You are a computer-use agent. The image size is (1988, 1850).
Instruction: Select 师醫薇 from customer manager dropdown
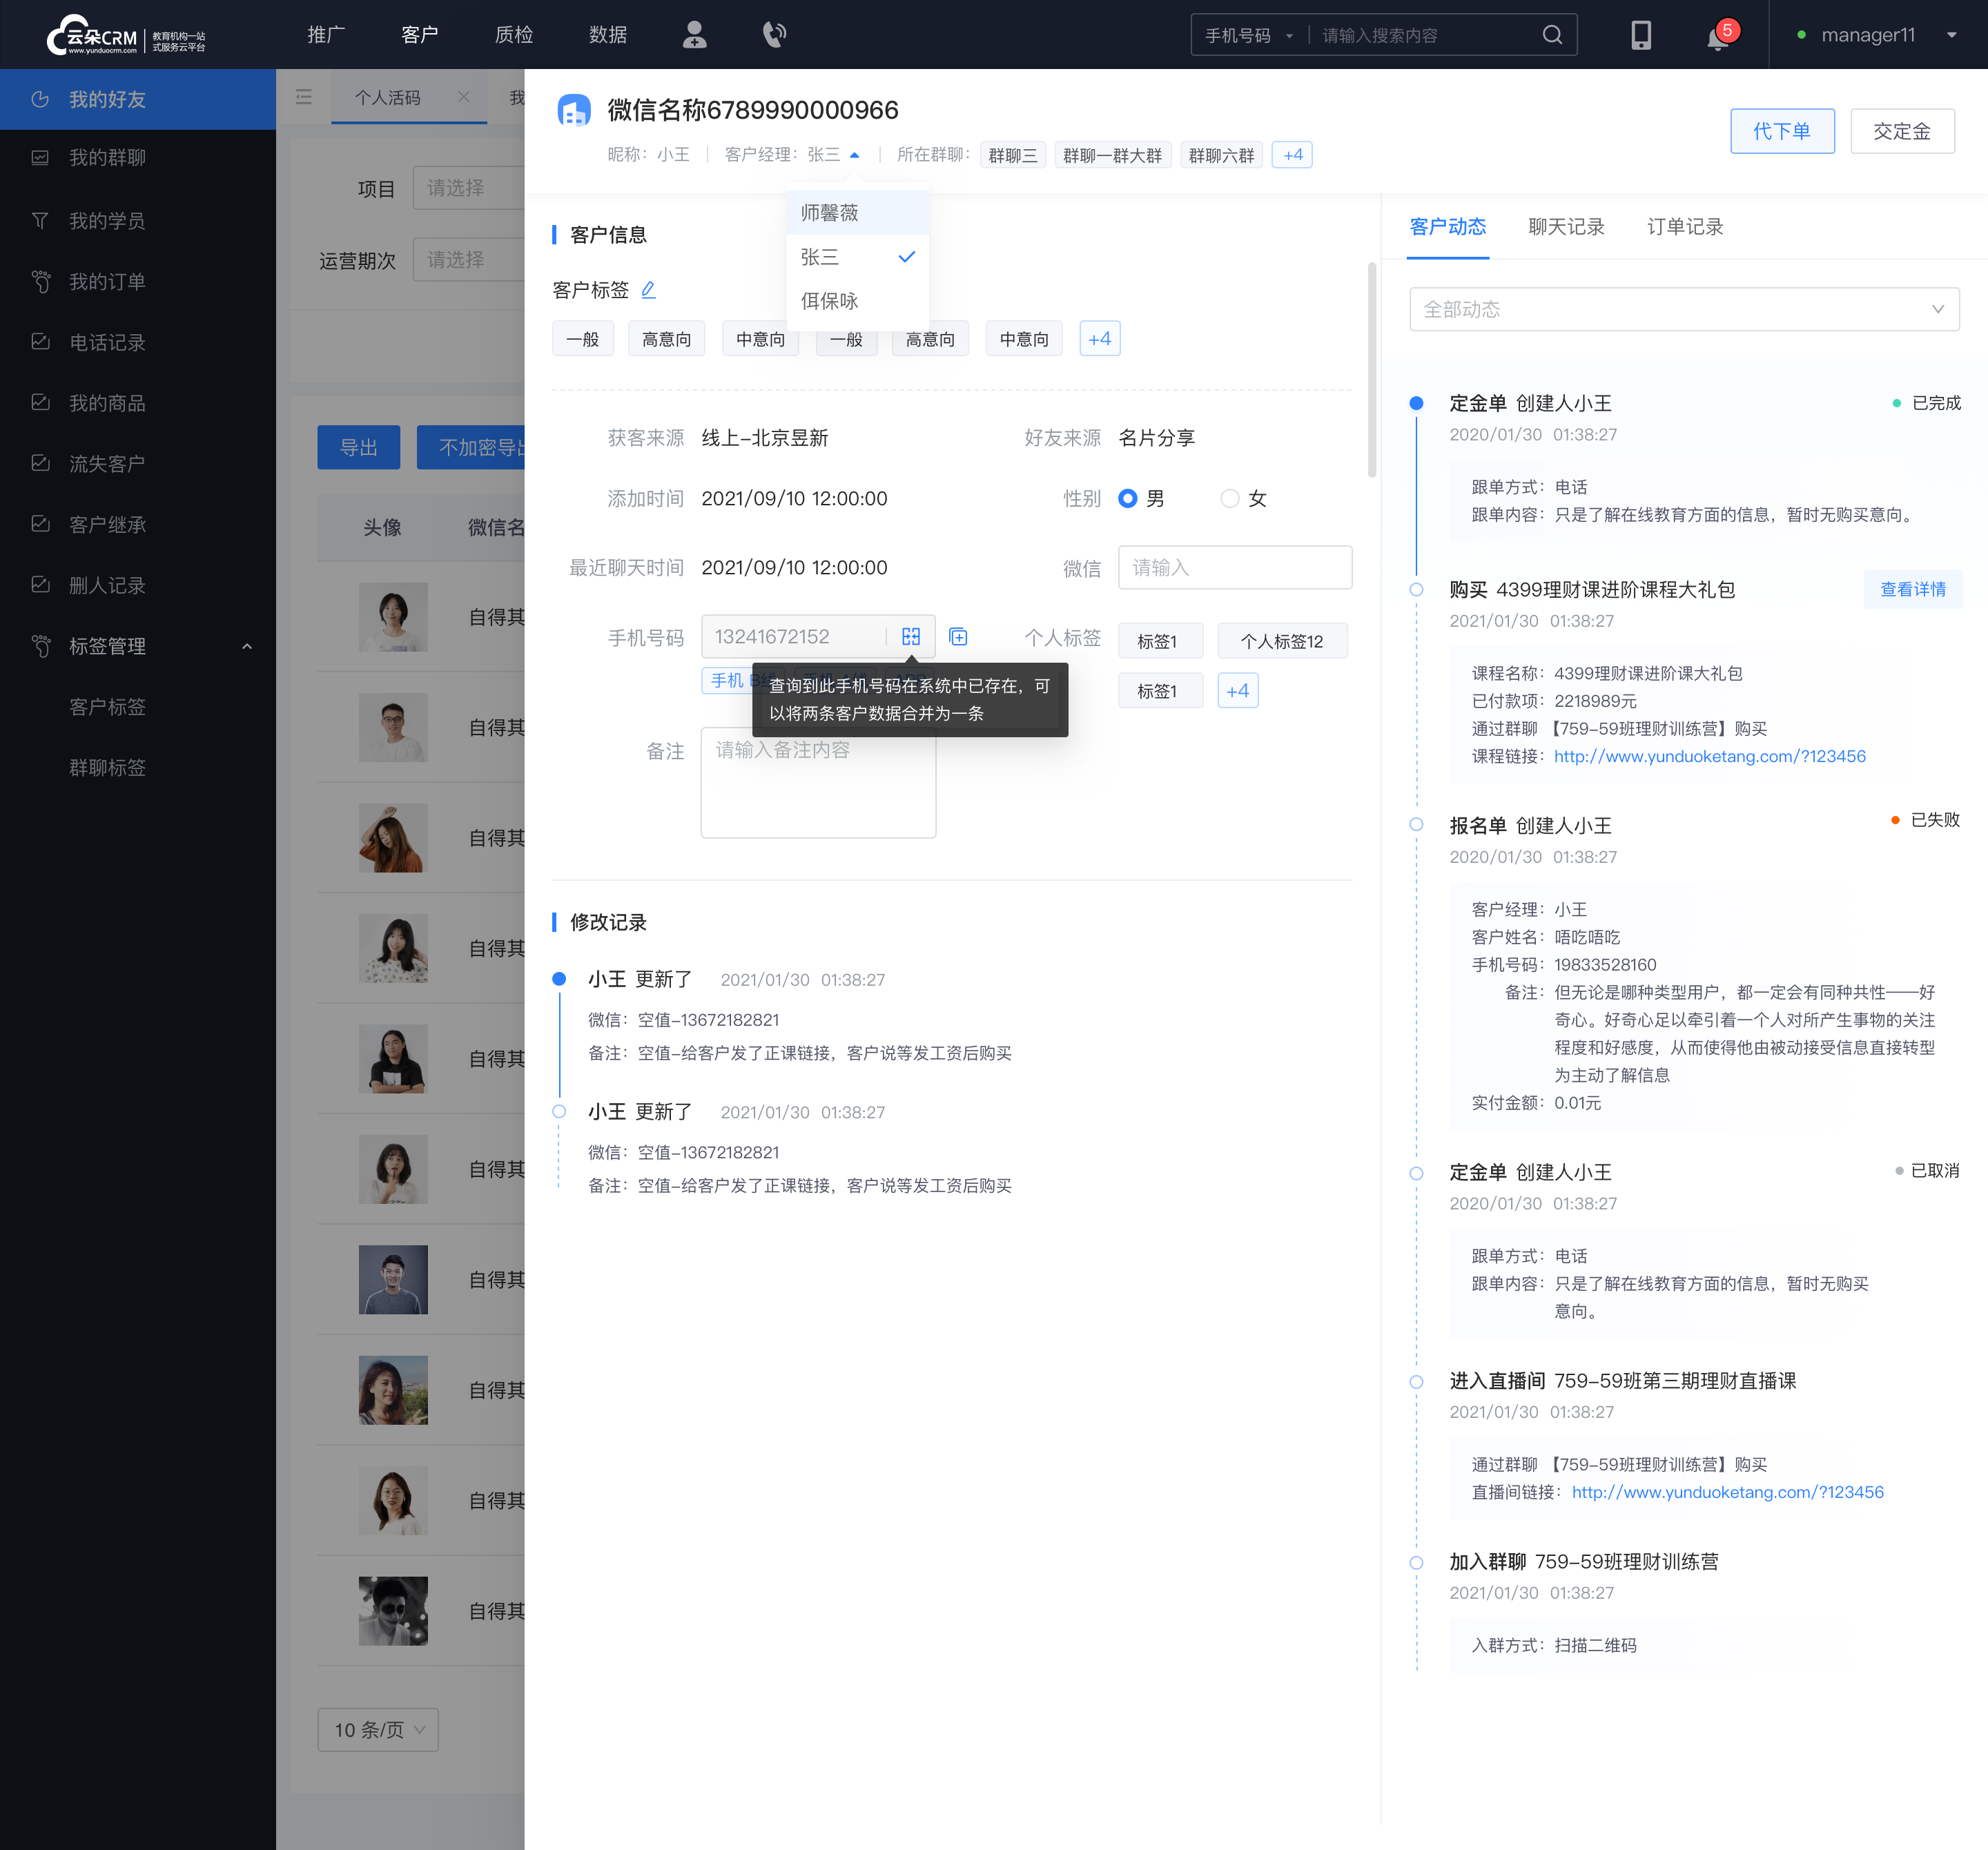coord(830,212)
